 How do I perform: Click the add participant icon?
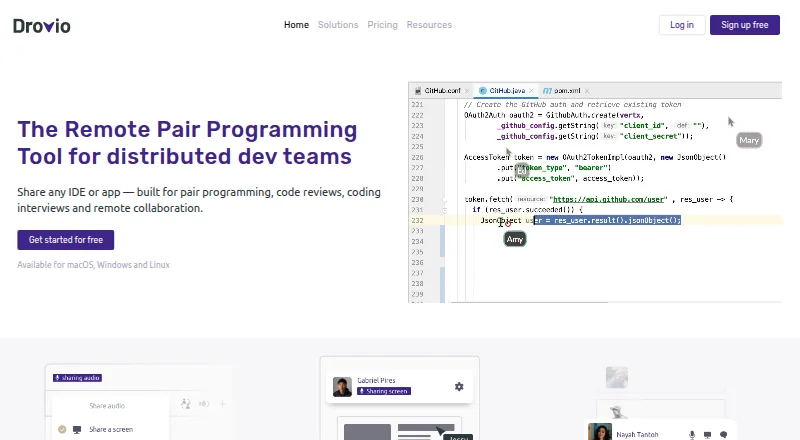click(x=186, y=404)
